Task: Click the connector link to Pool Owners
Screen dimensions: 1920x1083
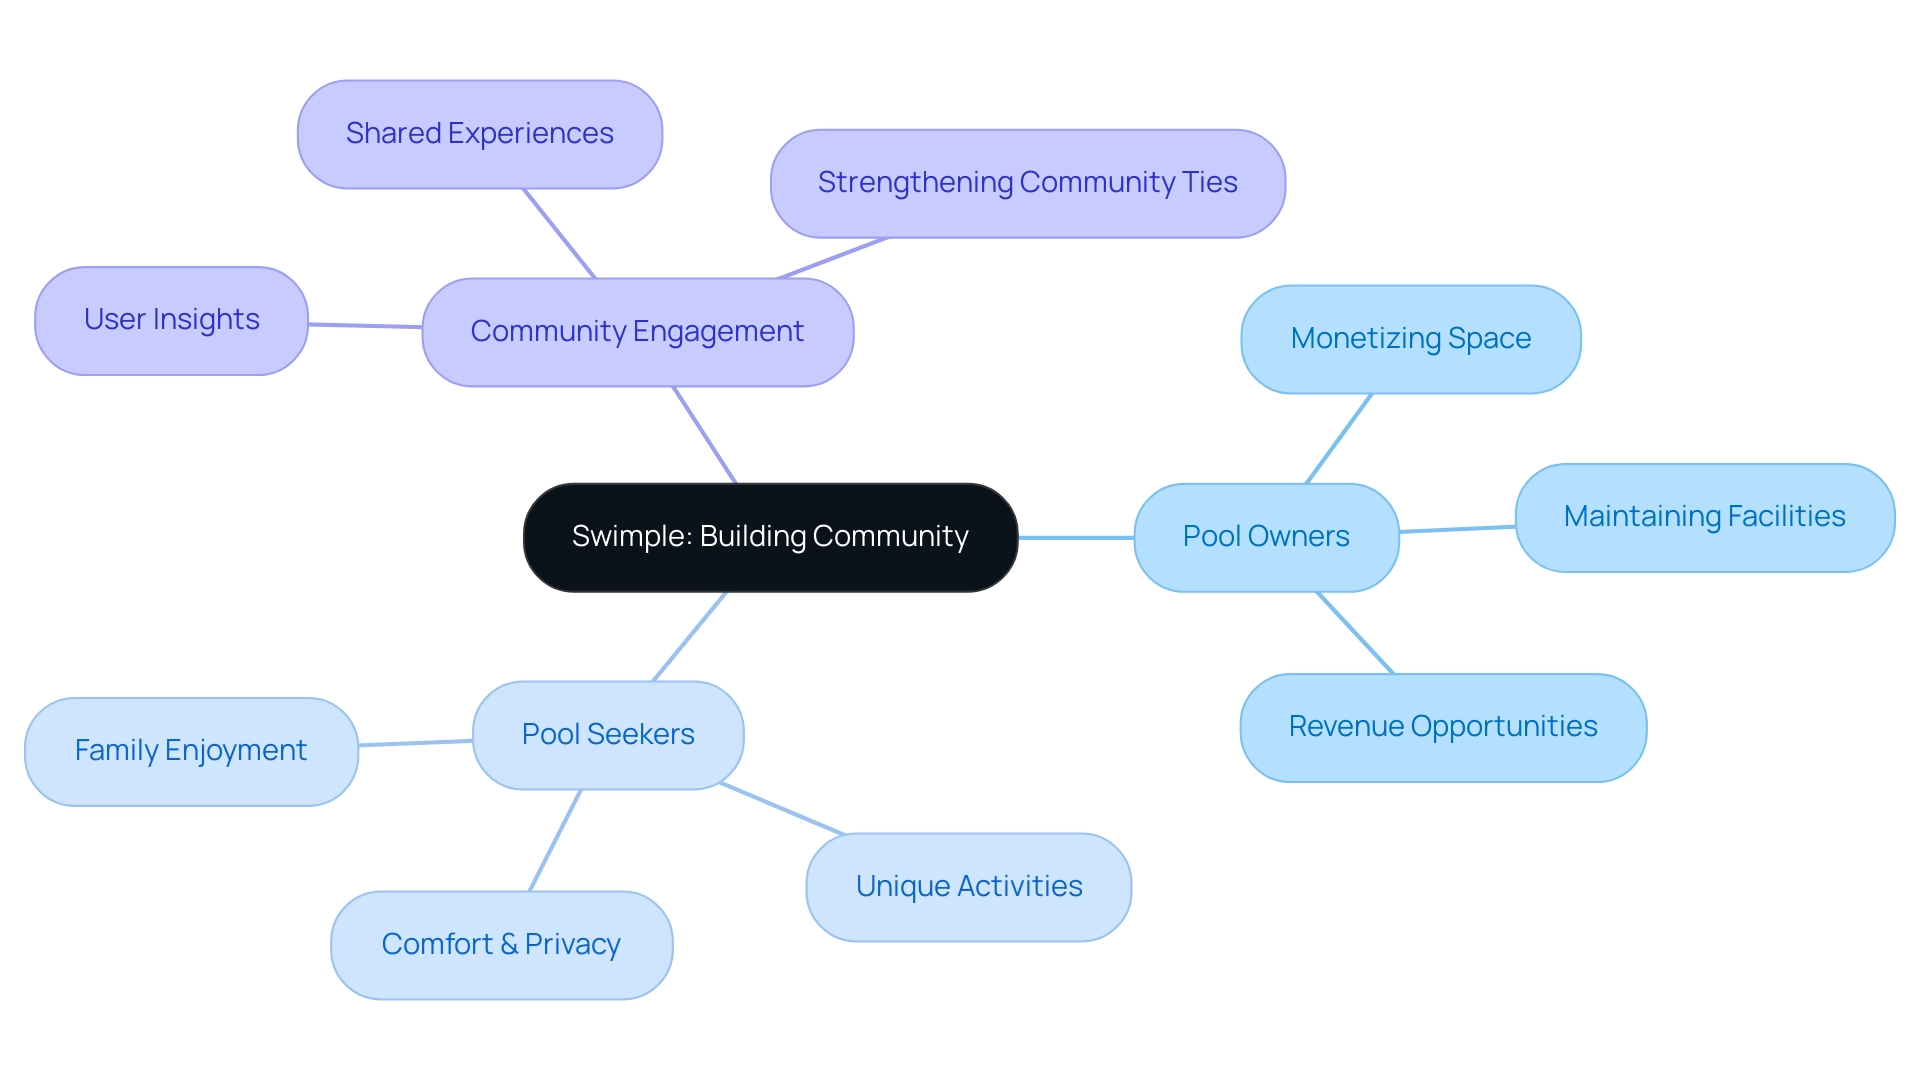Action: coord(1081,538)
